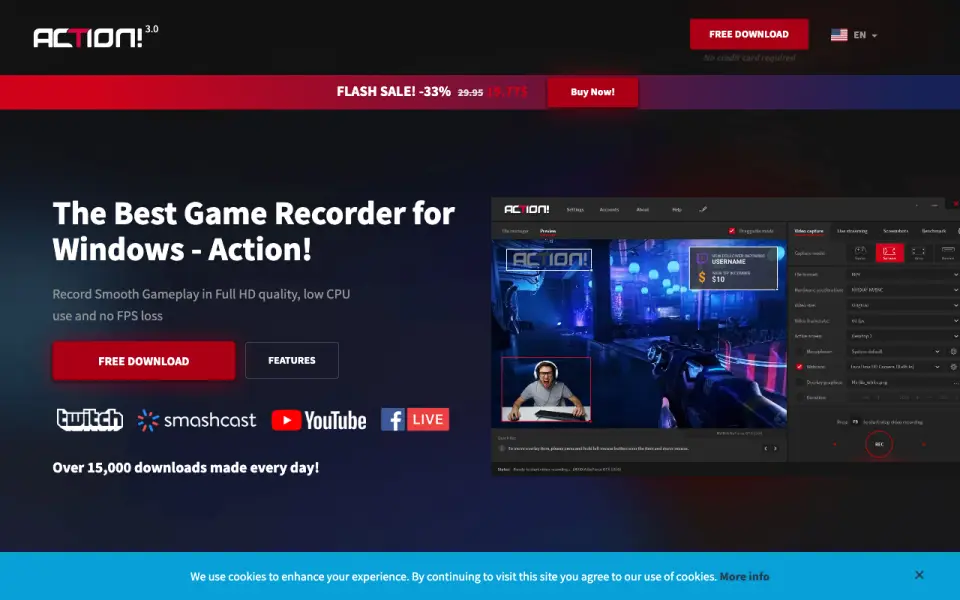Screen dimensions: 960x600
Task: Dismiss the cookie banner with X
Action: point(919,575)
